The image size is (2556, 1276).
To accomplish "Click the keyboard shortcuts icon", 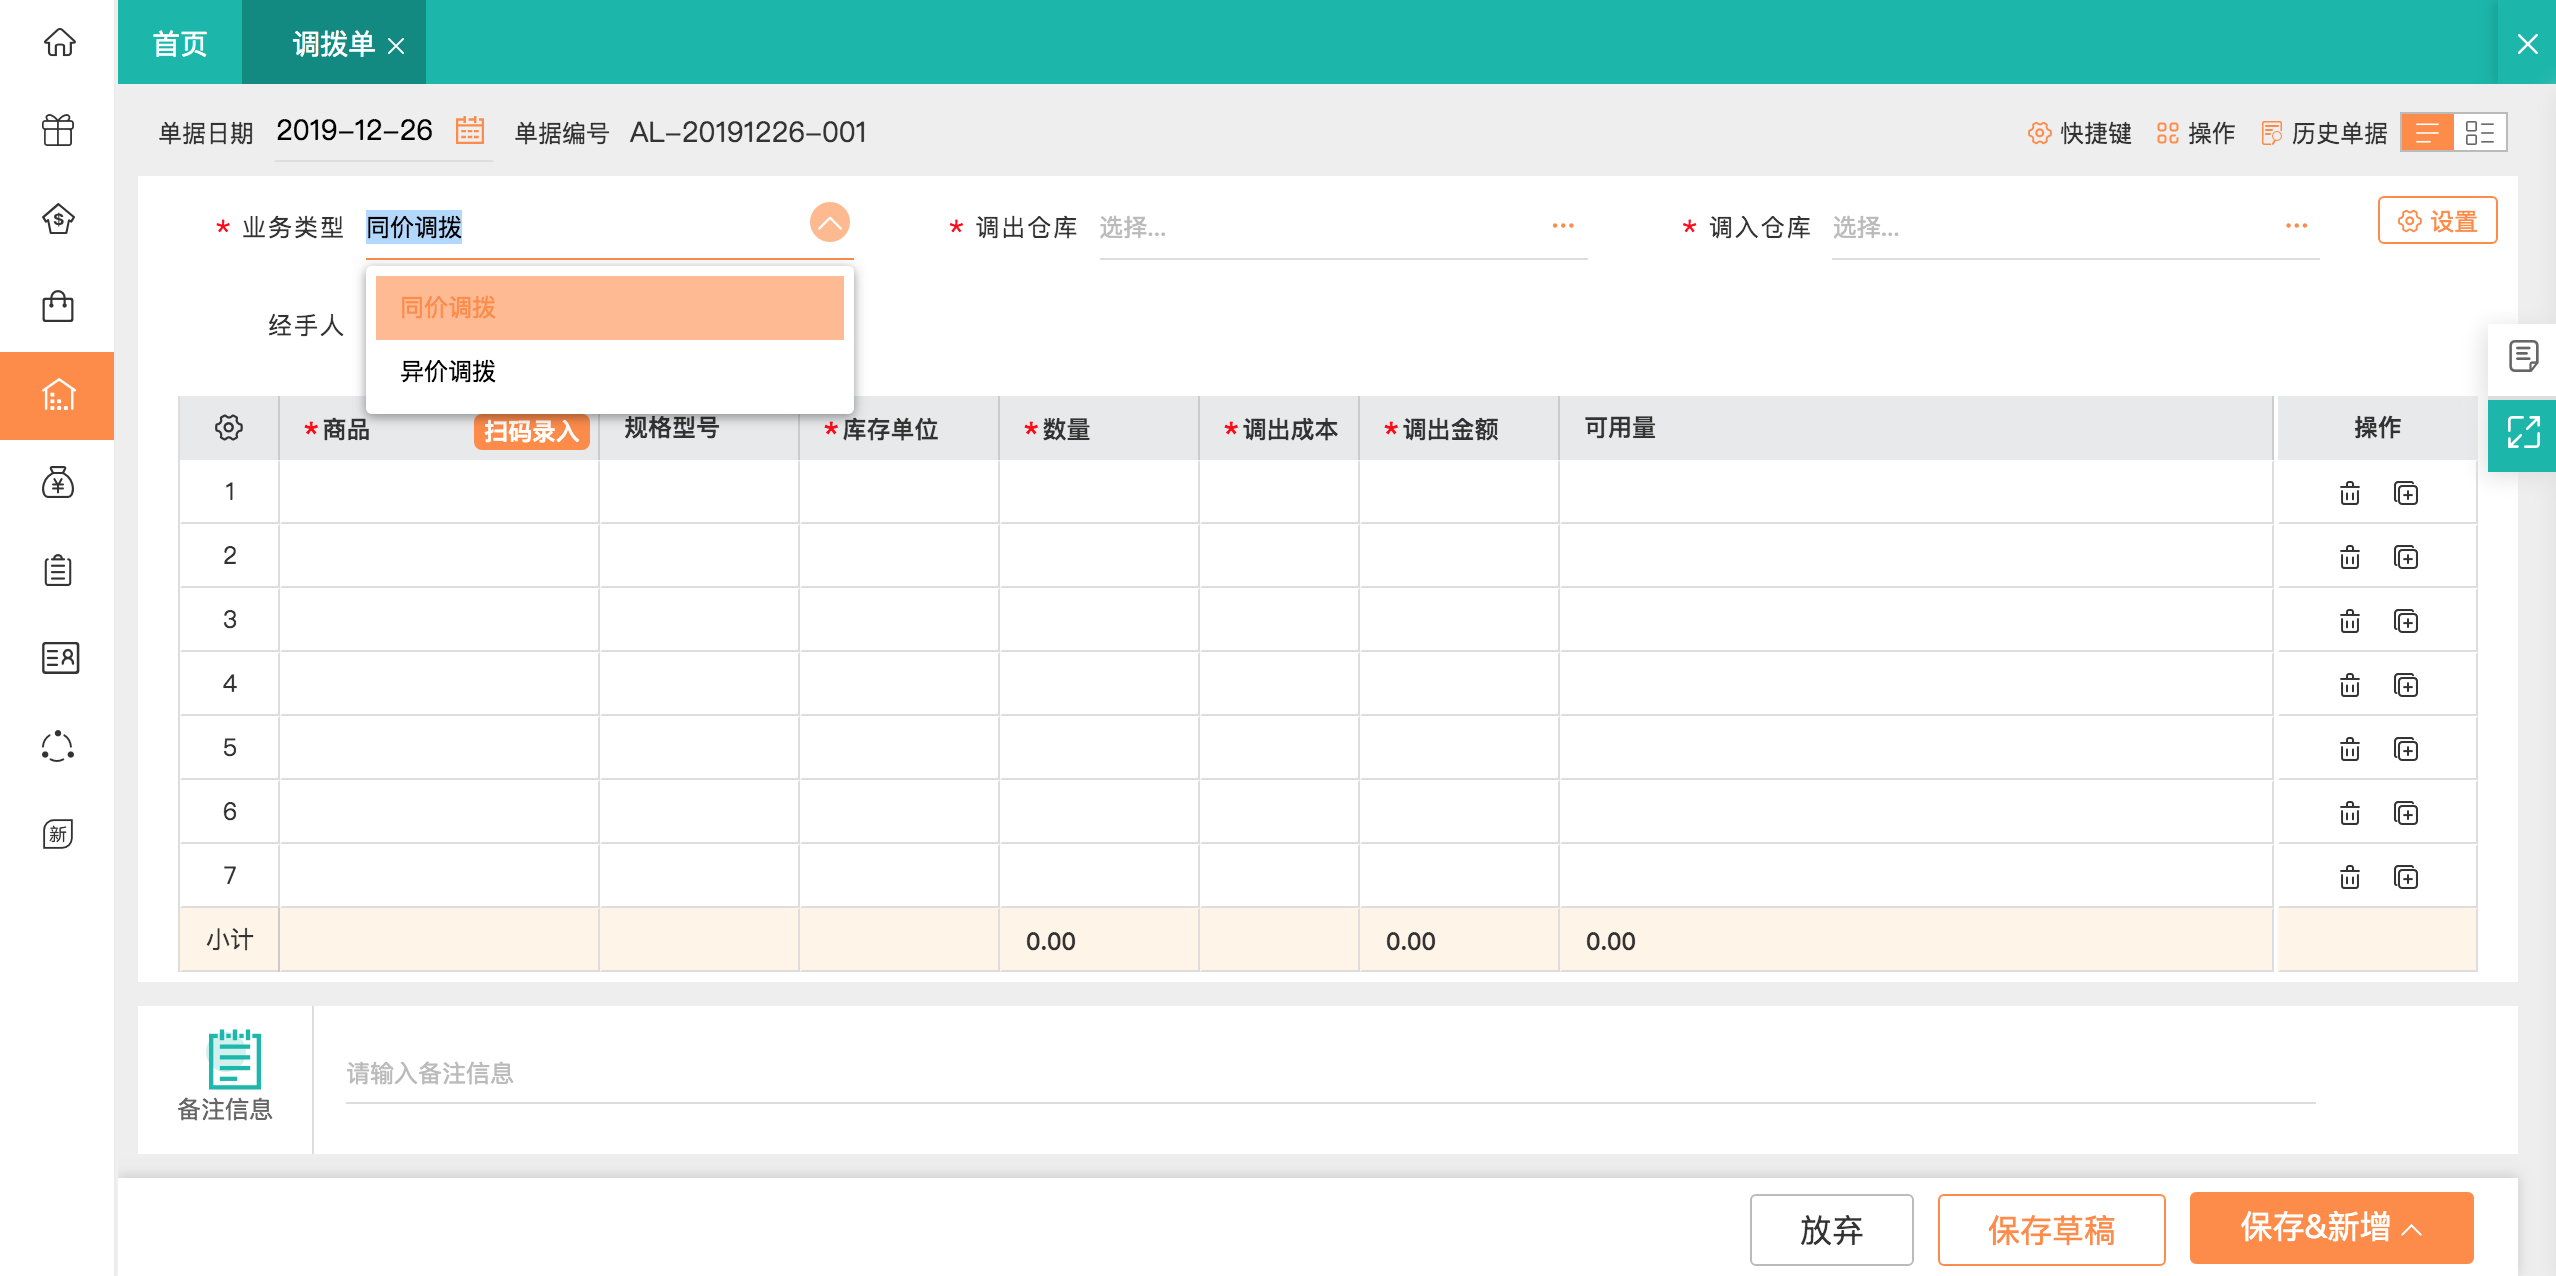I will click(x=2038, y=134).
